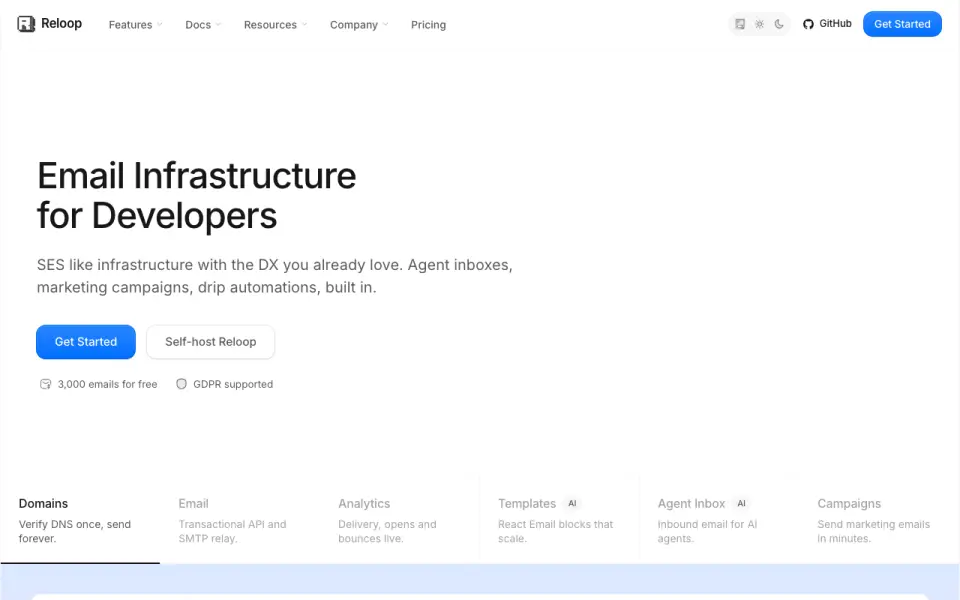The width and height of the screenshot is (960, 600).
Task: Click the Self-host Reloop button
Action: click(211, 342)
